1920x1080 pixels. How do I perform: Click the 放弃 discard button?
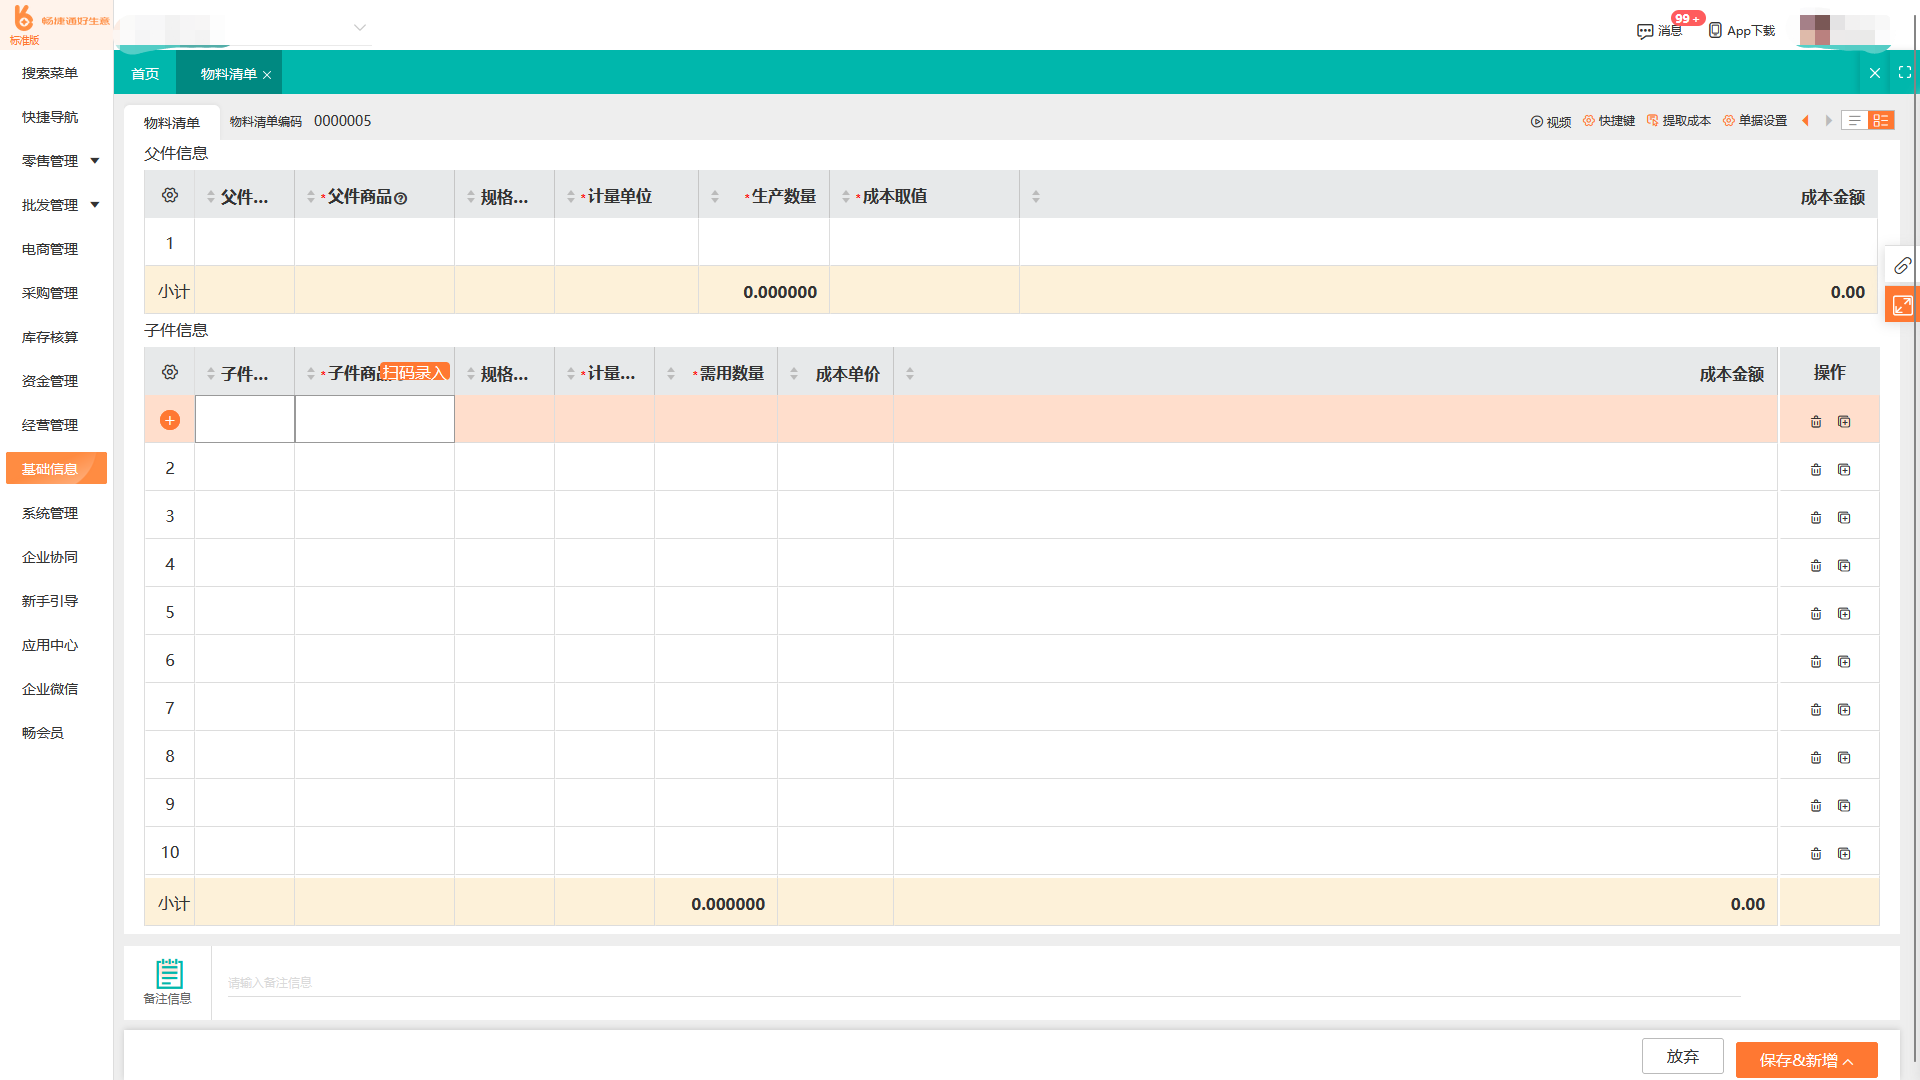click(1684, 1056)
